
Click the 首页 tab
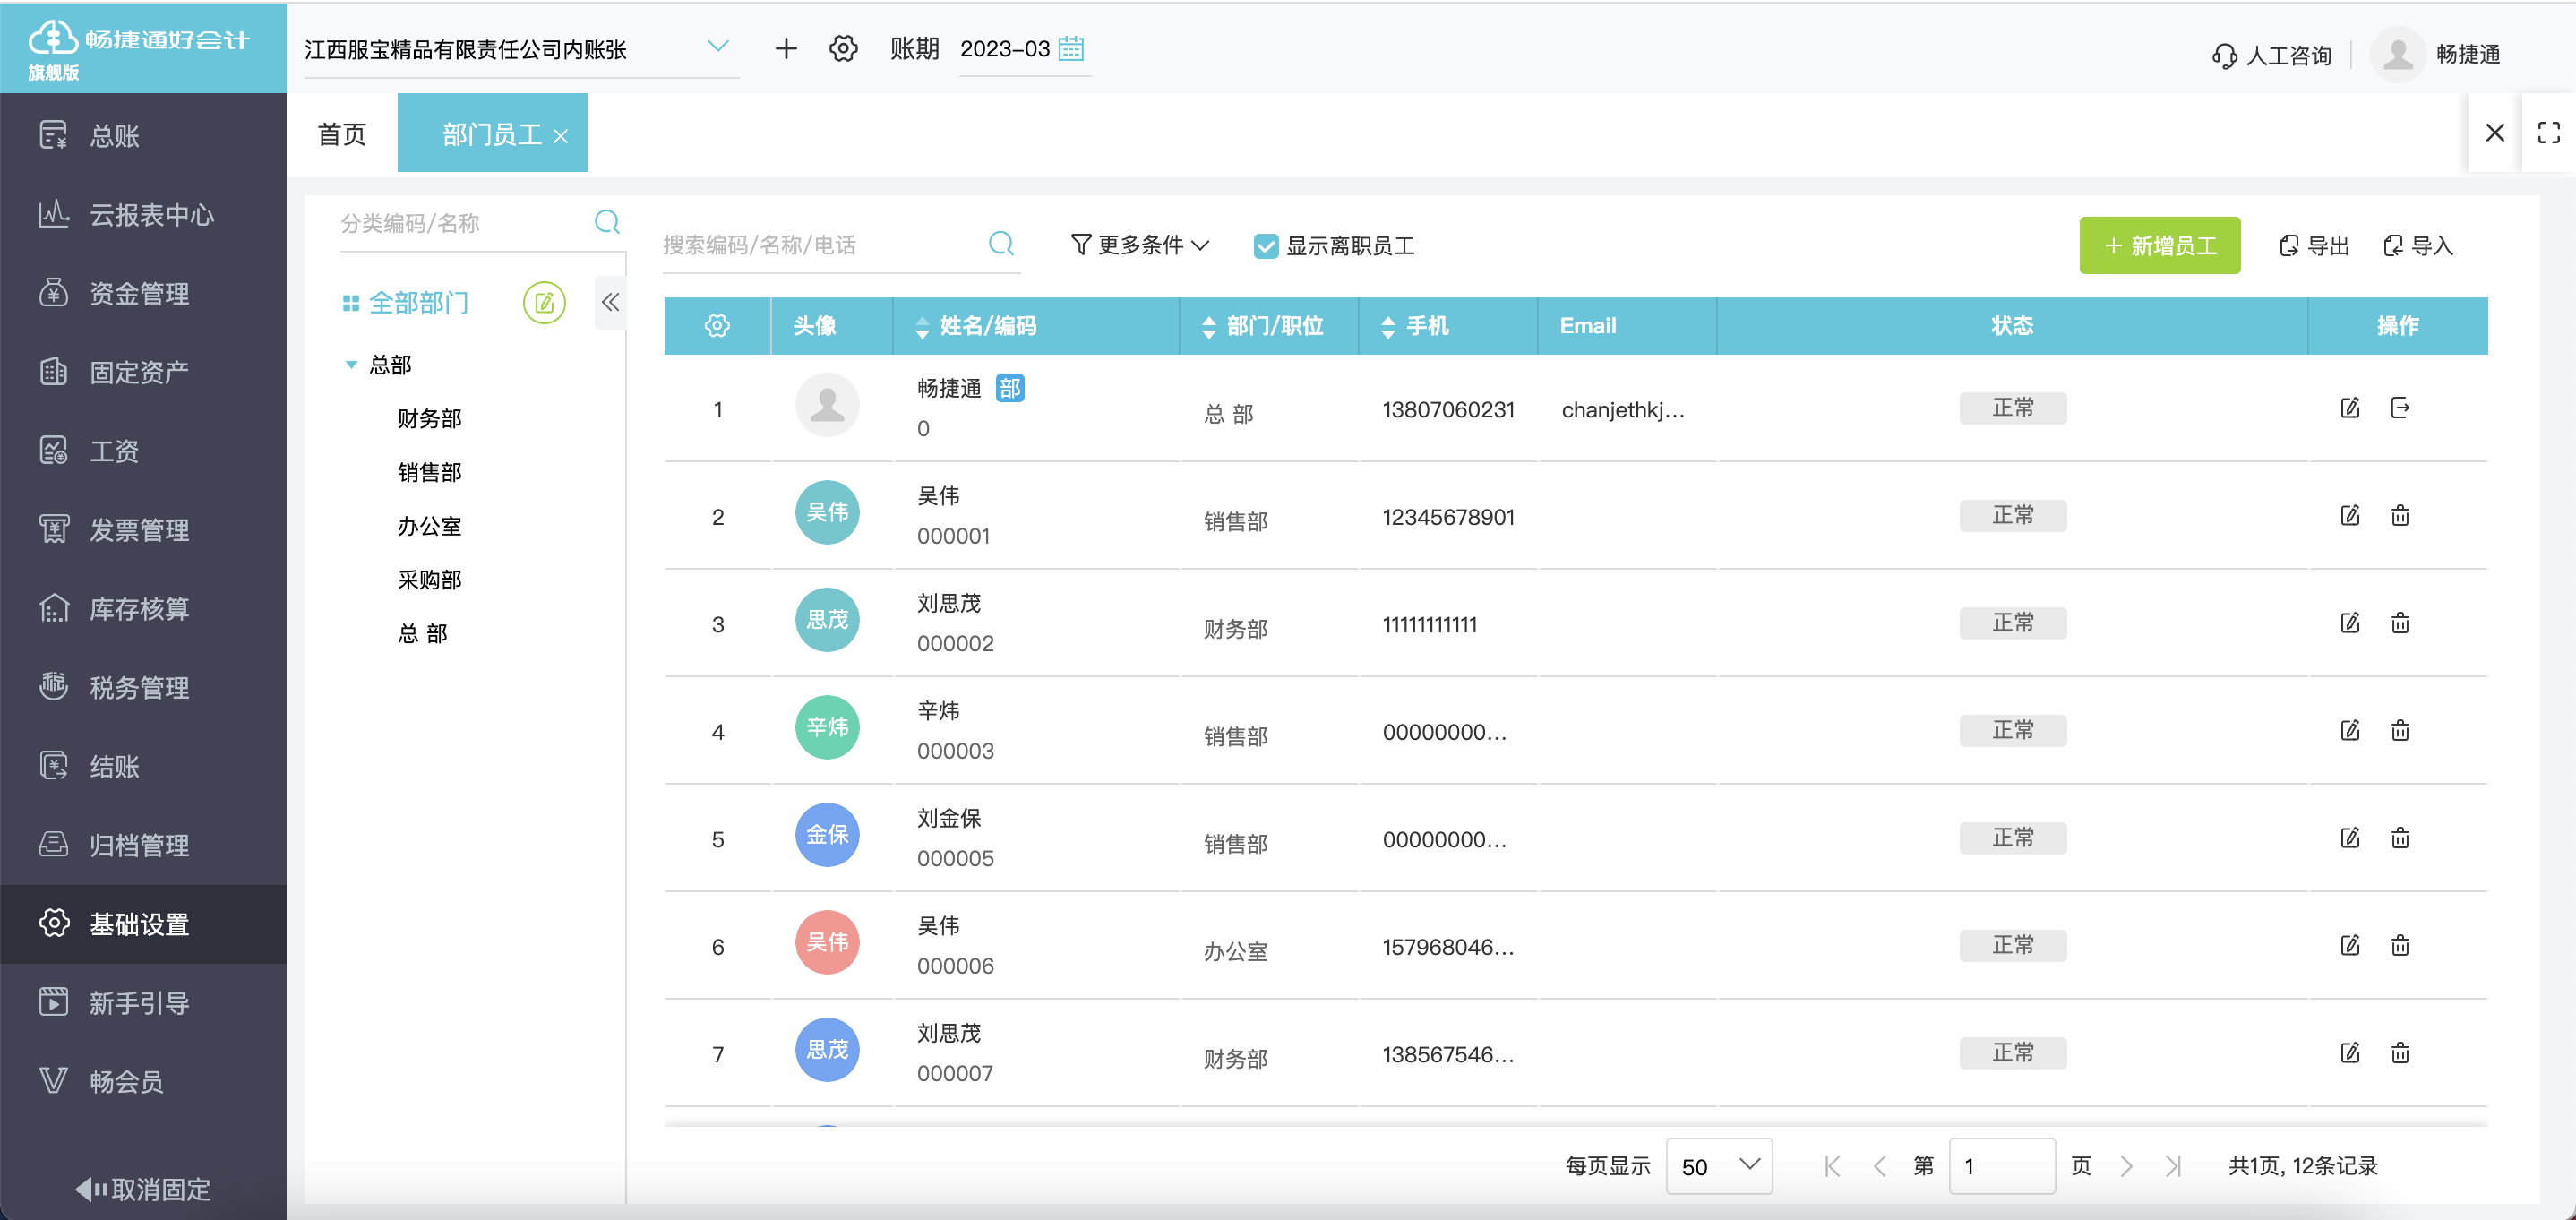343,134
